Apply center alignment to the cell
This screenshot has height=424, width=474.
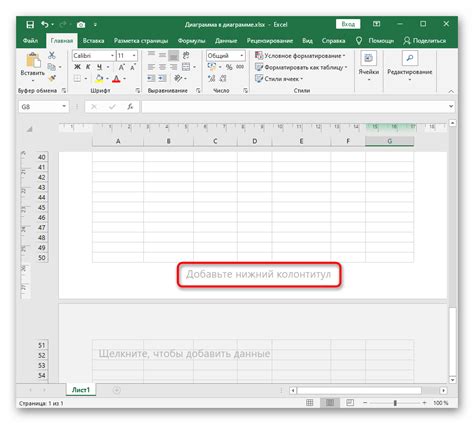pyautogui.click(x=162, y=67)
